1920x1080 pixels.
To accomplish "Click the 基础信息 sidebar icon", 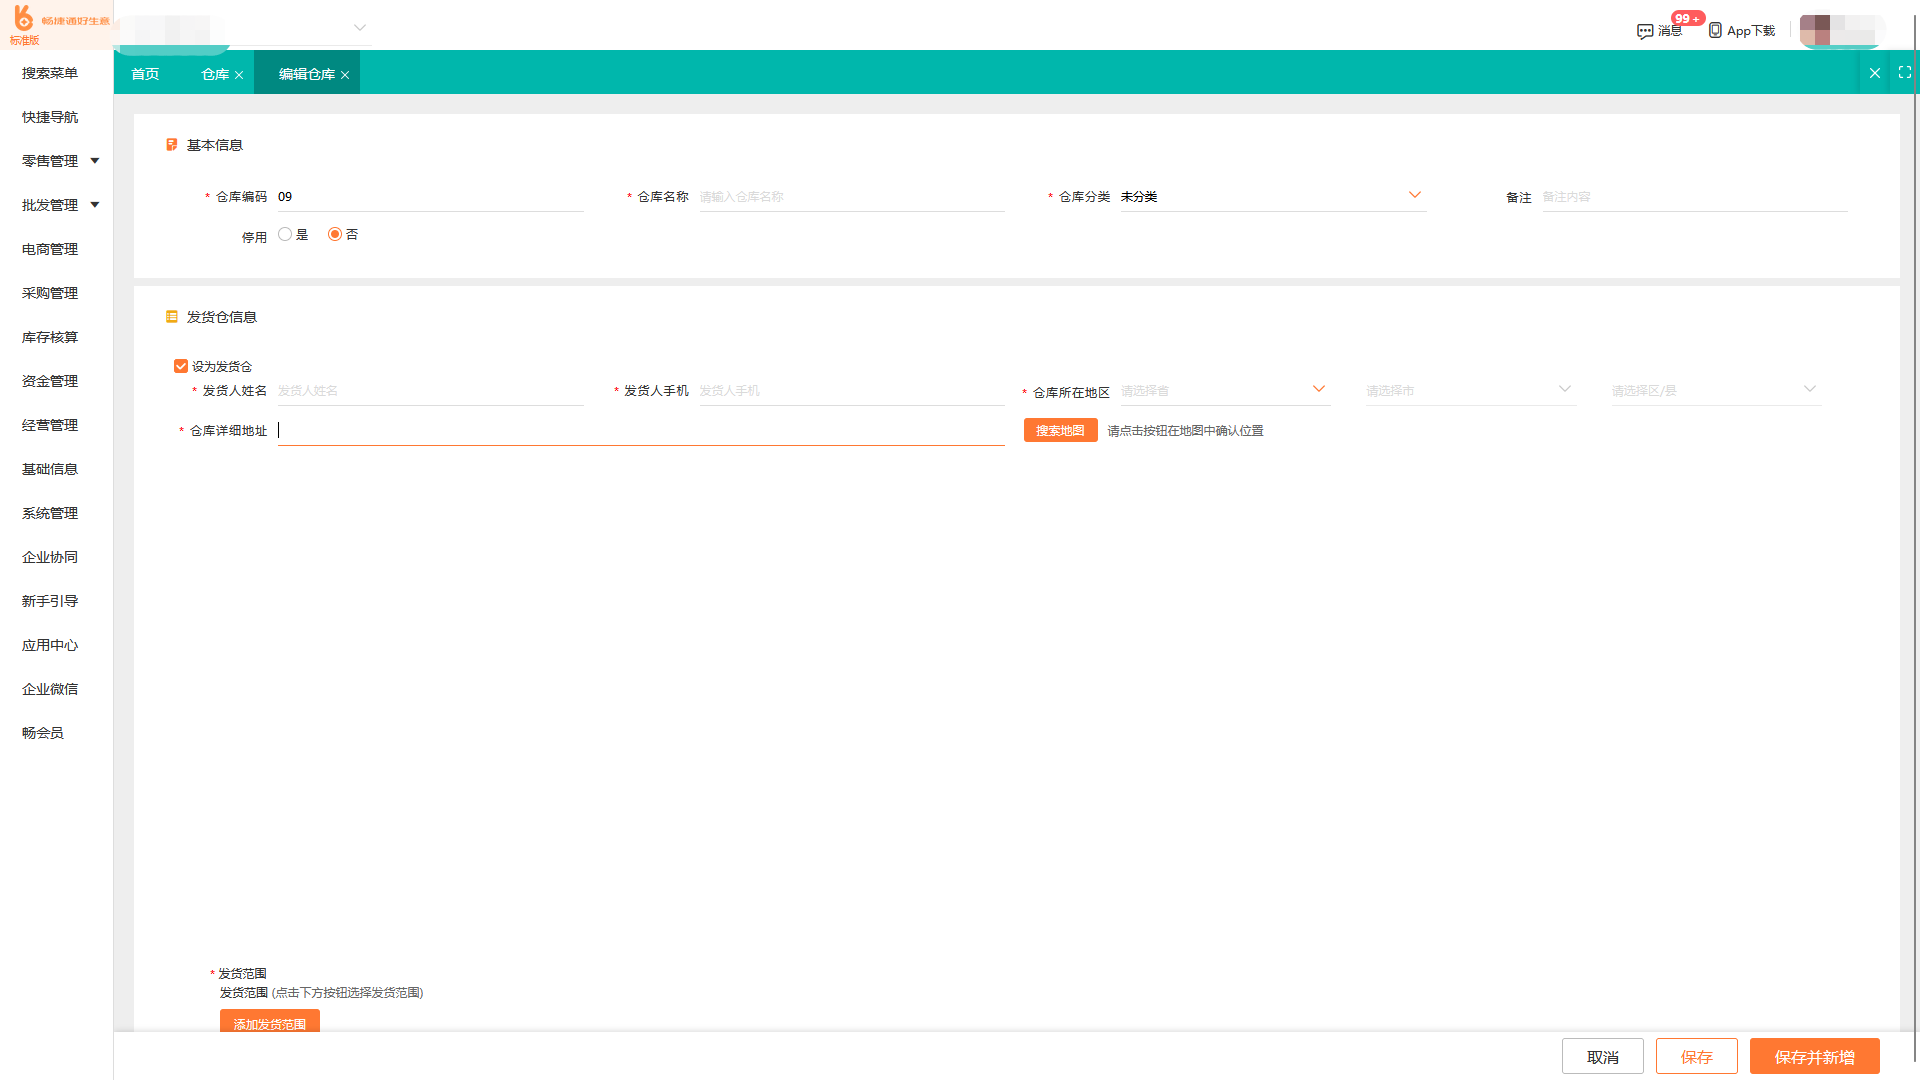I will 50,468.
